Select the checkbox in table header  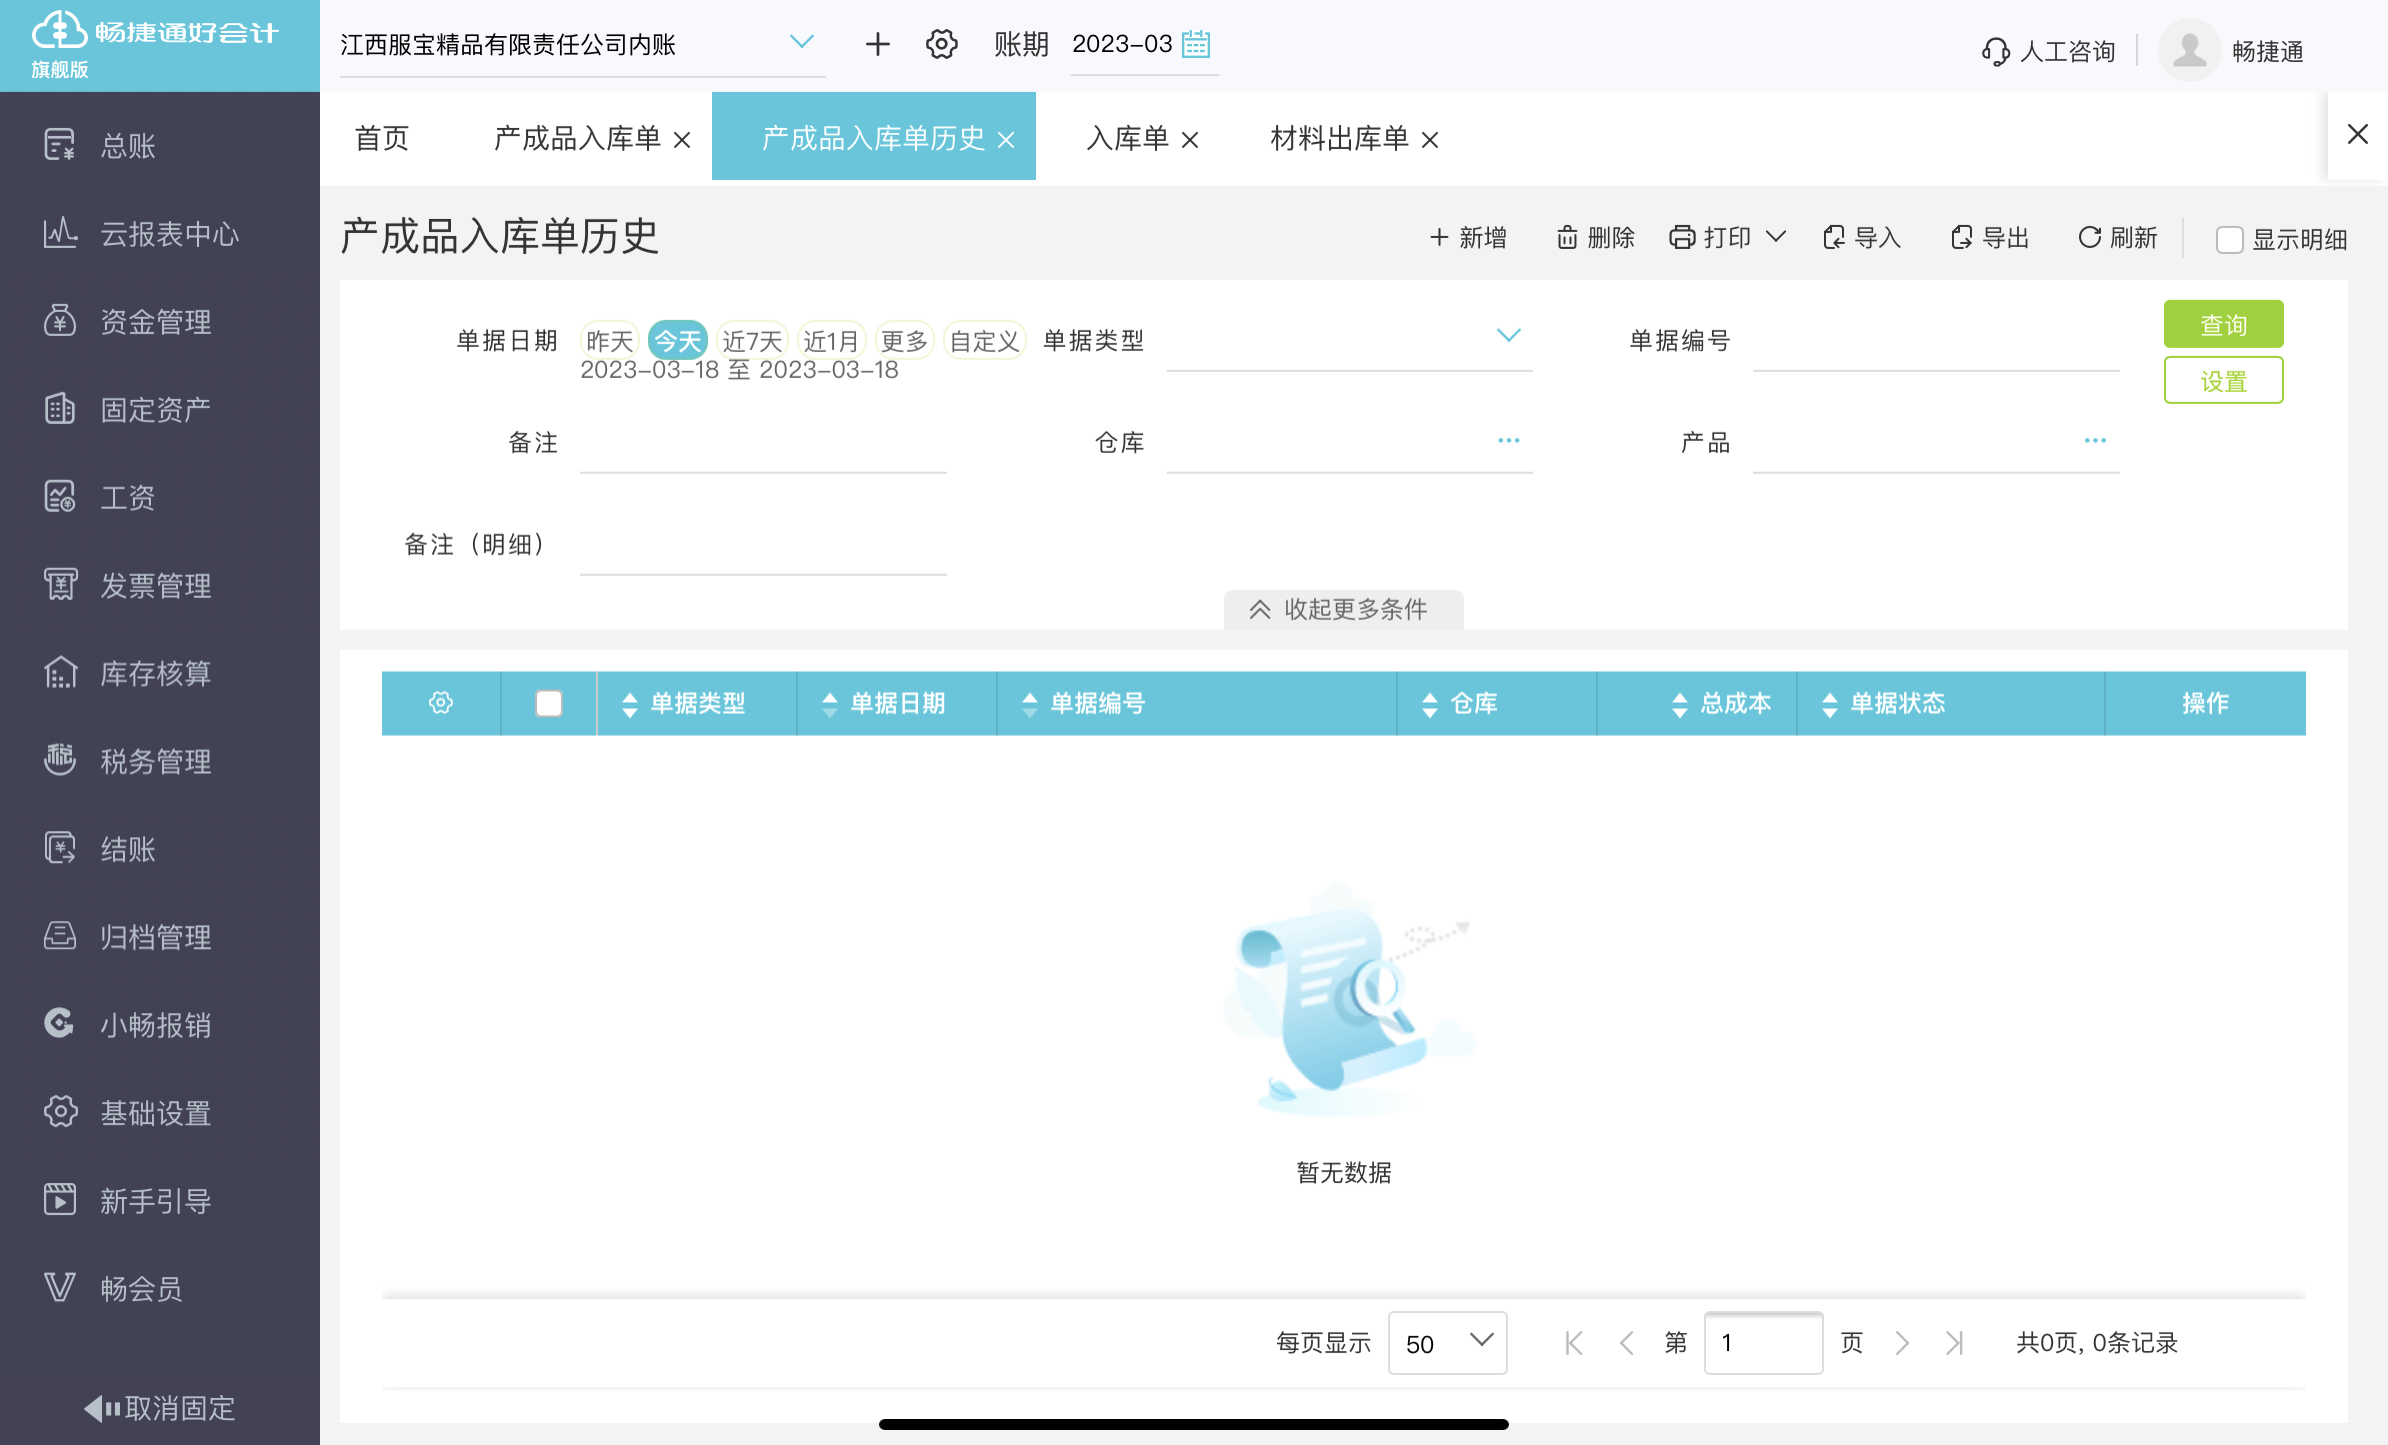[x=546, y=701]
